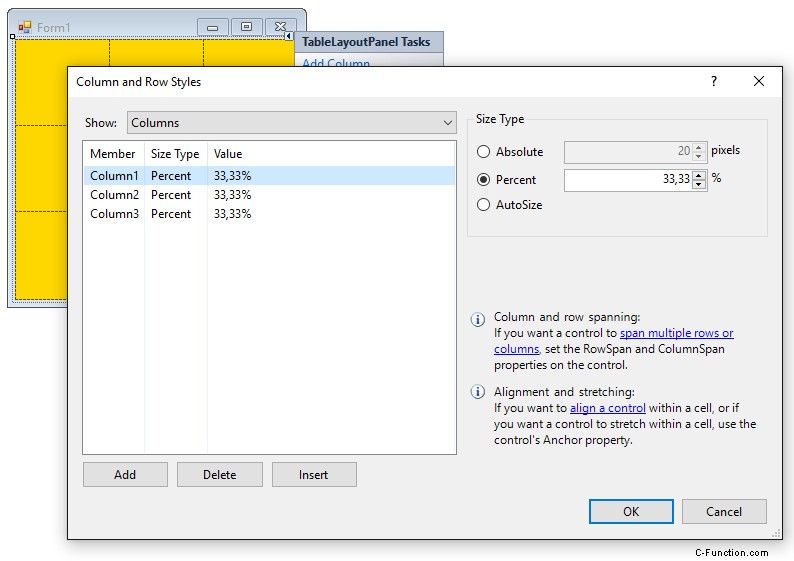Decrease Percent value with down spinner arrow
This screenshot has height=561, width=794.
tap(699, 185)
